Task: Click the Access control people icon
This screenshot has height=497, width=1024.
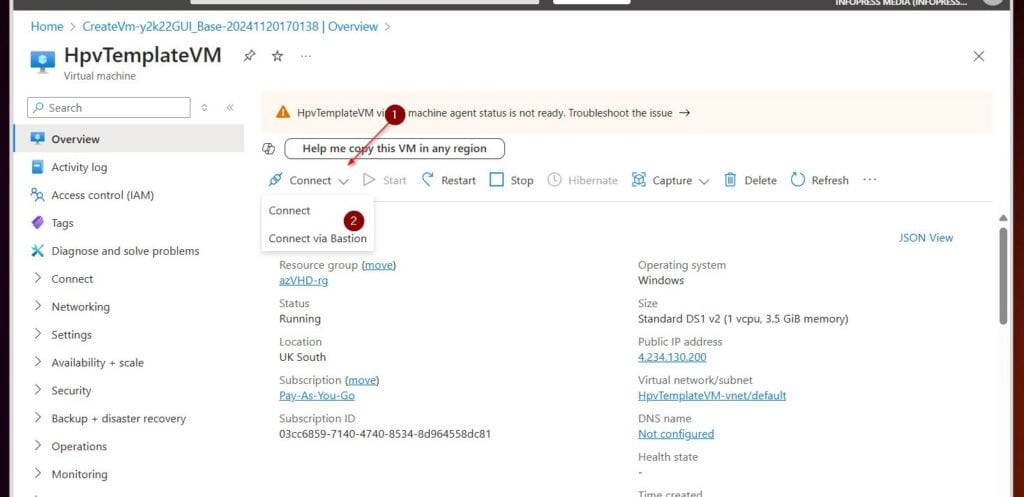Action: pos(38,195)
